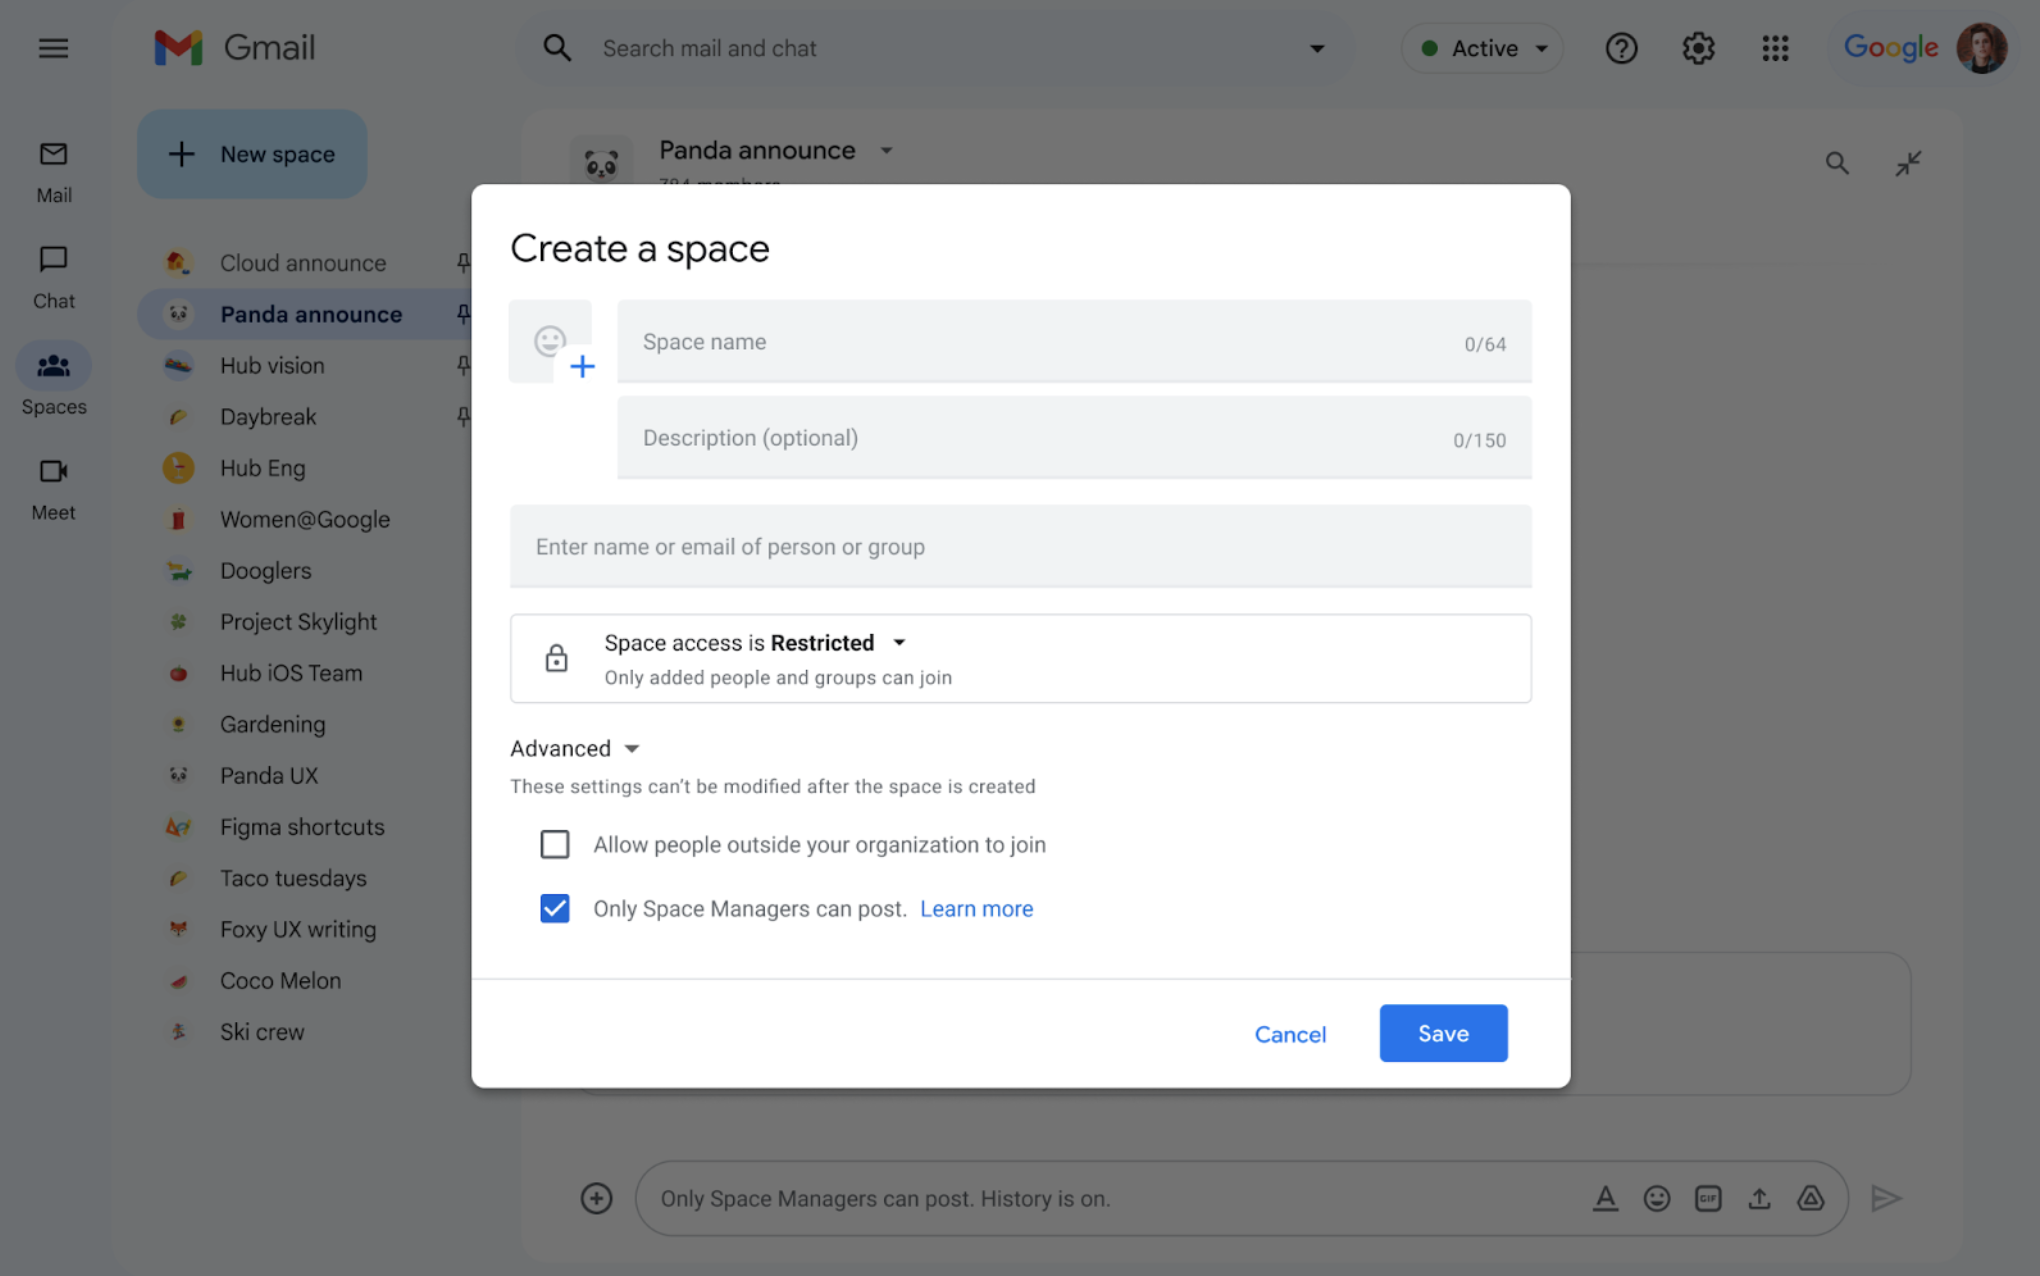Expand search options dropdown arrow
Viewport: 2040px width, 1276px height.
click(x=1317, y=48)
